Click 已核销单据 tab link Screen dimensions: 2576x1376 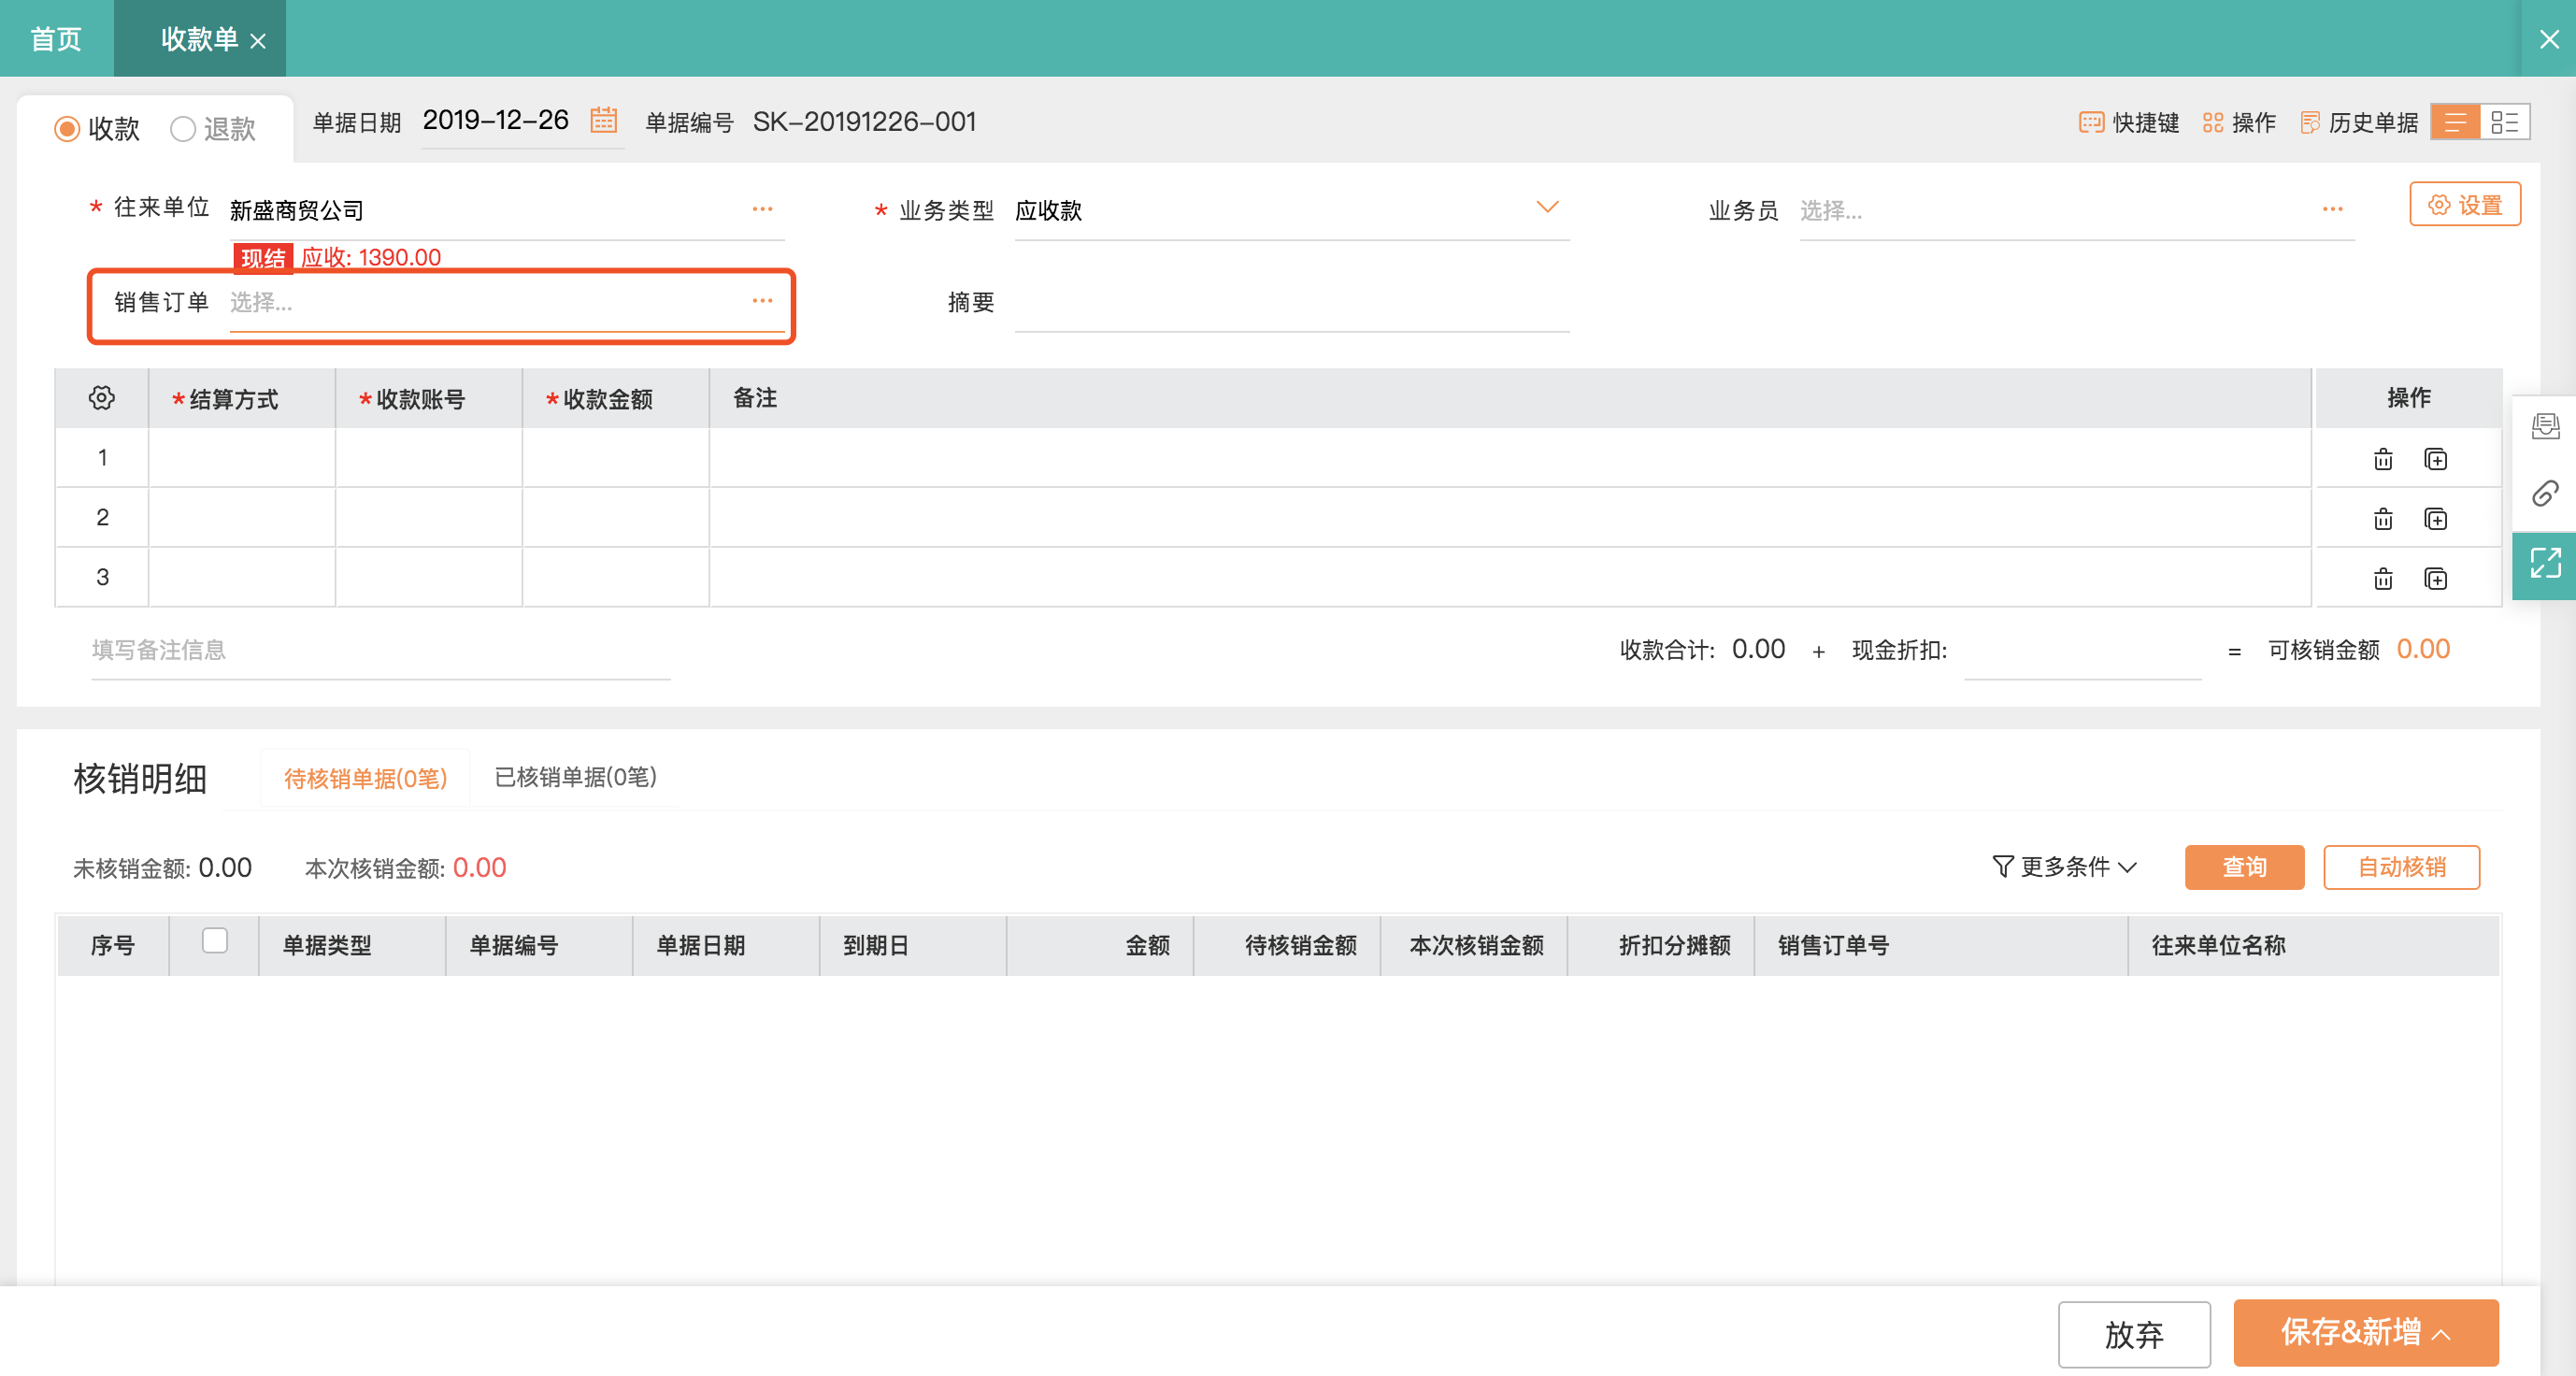578,779
